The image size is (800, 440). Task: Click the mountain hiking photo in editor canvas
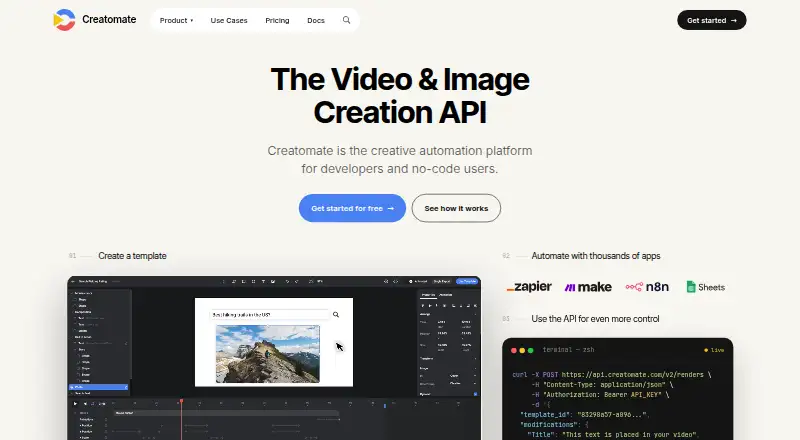(268, 354)
